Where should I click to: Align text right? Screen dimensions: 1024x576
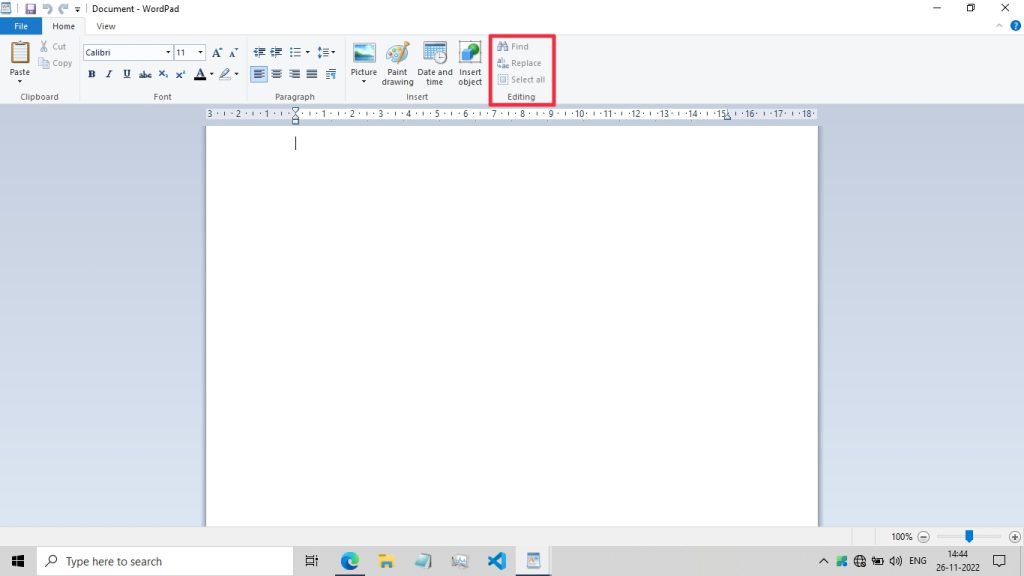click(295, 74)
